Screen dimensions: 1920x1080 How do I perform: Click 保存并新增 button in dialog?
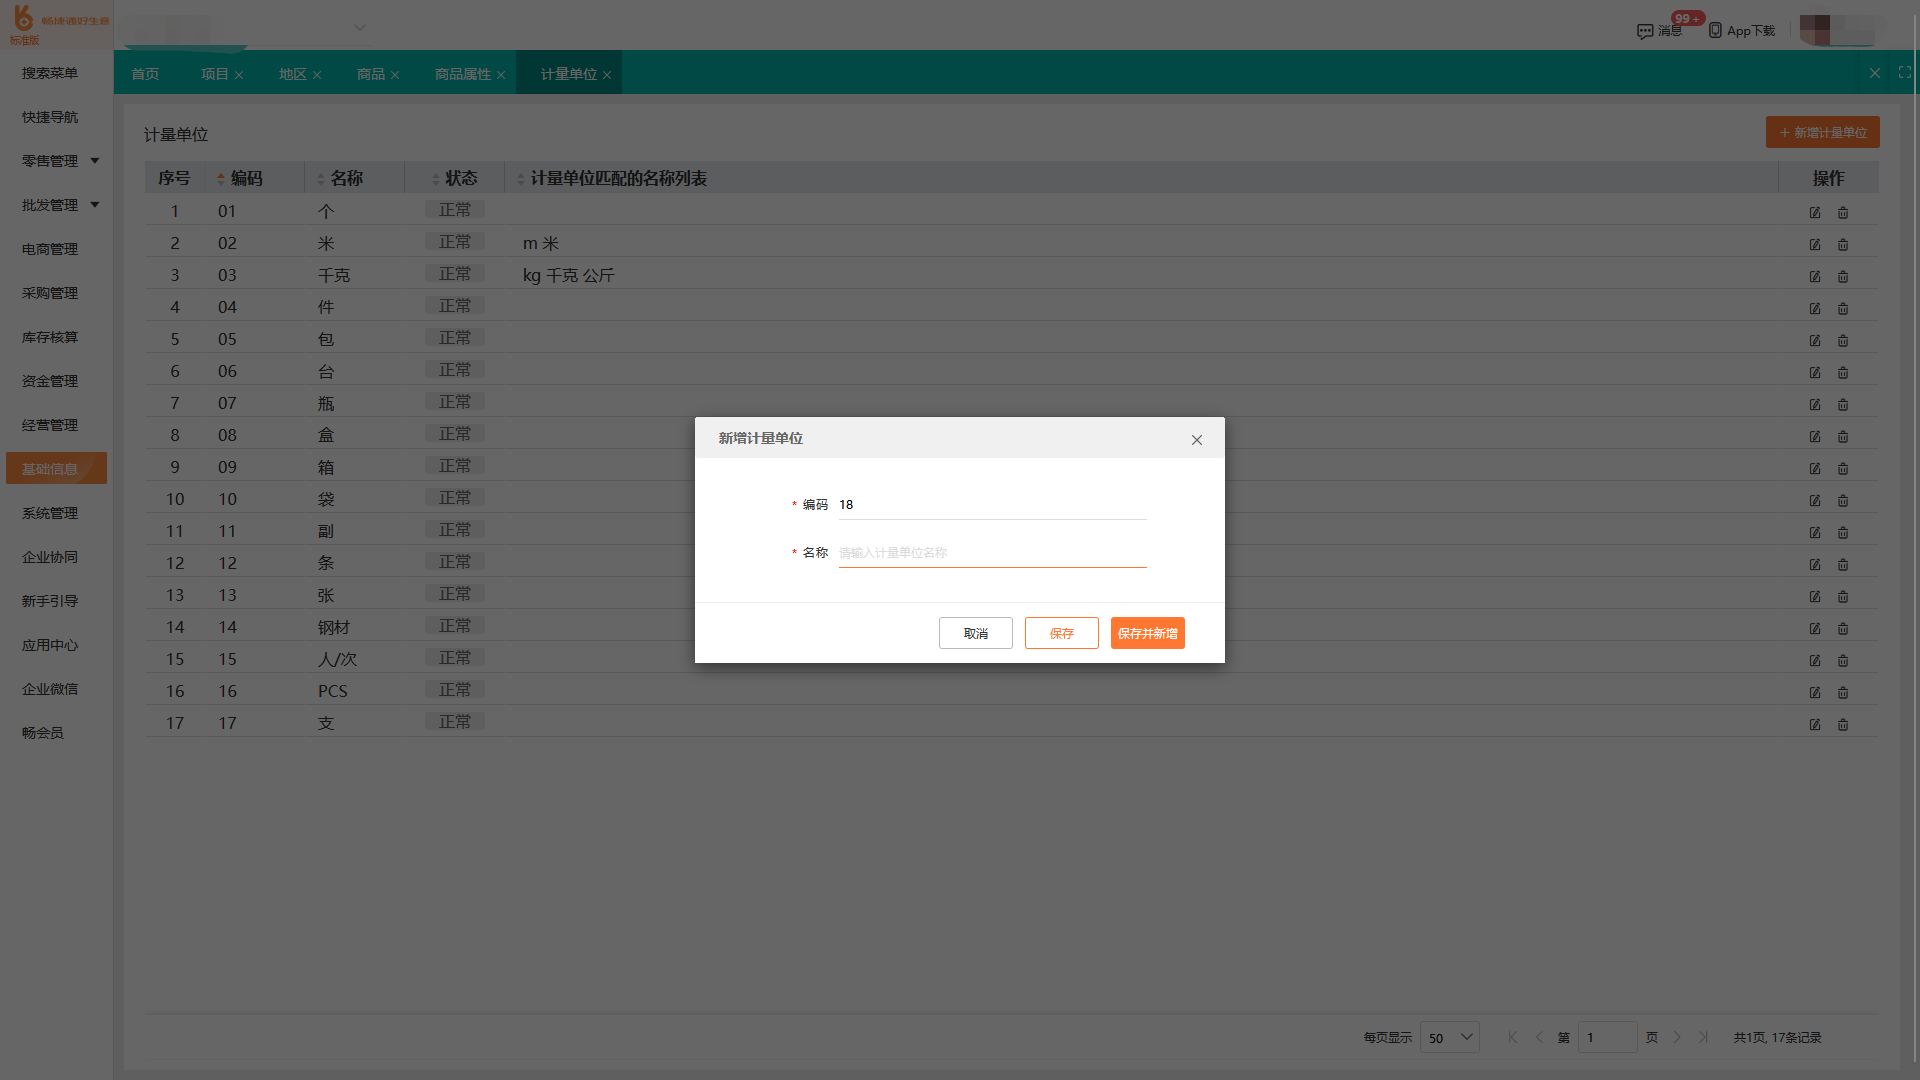[x=1147, y=633]
